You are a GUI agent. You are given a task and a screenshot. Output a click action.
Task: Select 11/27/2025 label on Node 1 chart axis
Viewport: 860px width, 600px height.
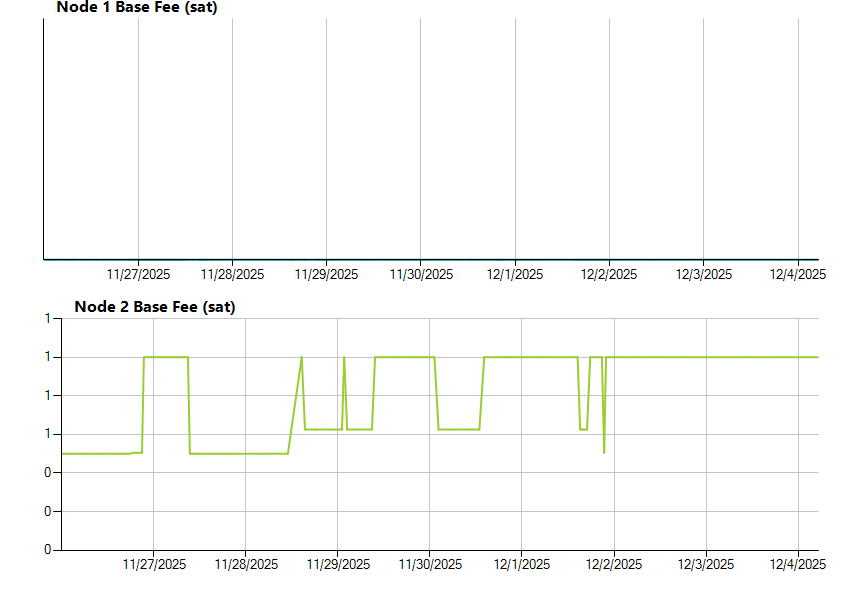139,274
